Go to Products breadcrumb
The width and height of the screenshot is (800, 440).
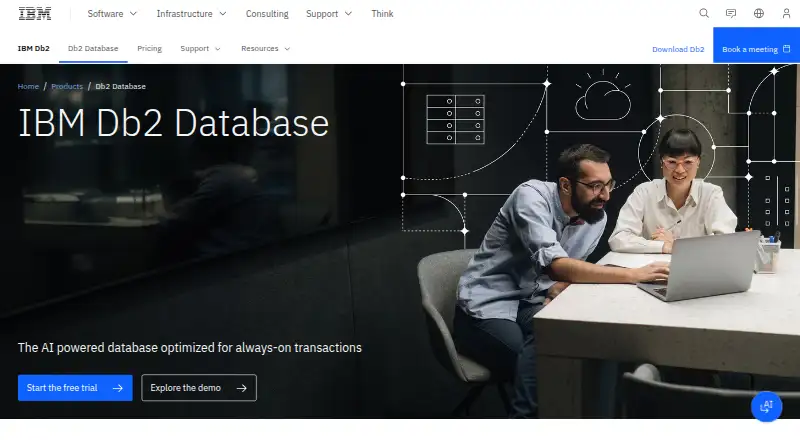click(x=67, y=86)
